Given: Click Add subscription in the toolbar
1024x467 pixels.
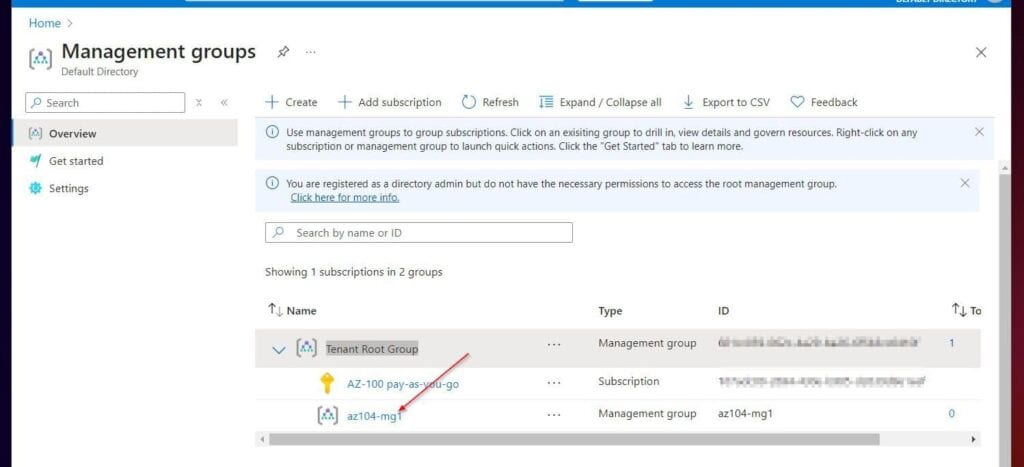Looking at the screenshot, I should click(389, 103).
